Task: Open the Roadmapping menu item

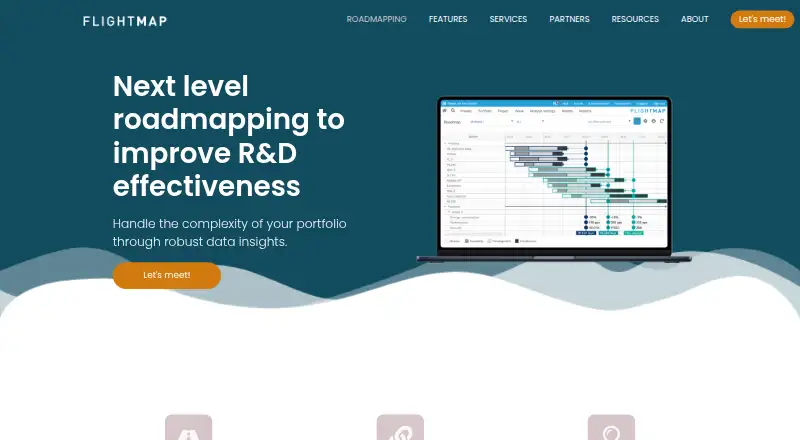Action: (x=377, y=19)
